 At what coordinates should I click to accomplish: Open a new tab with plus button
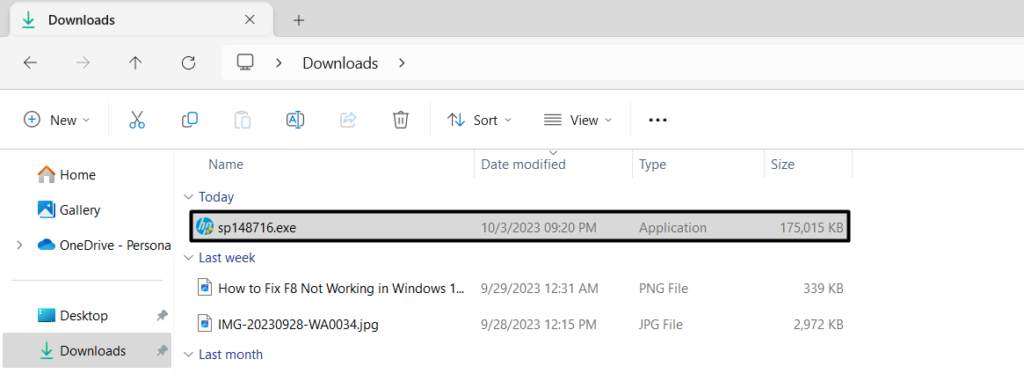click(x=298, y=20)
